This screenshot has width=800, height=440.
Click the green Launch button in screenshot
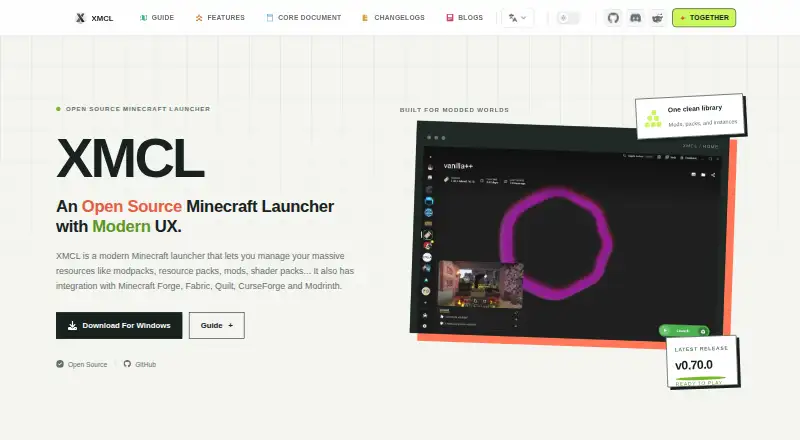pyautogui.click(x=684, y=331)
